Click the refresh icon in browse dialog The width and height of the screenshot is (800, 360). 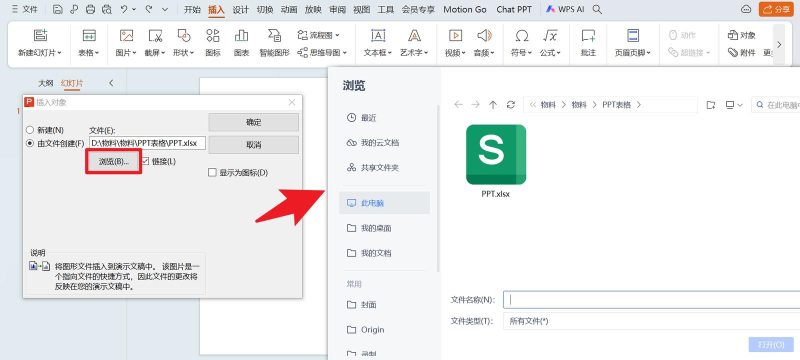click(x=511, y=105)
